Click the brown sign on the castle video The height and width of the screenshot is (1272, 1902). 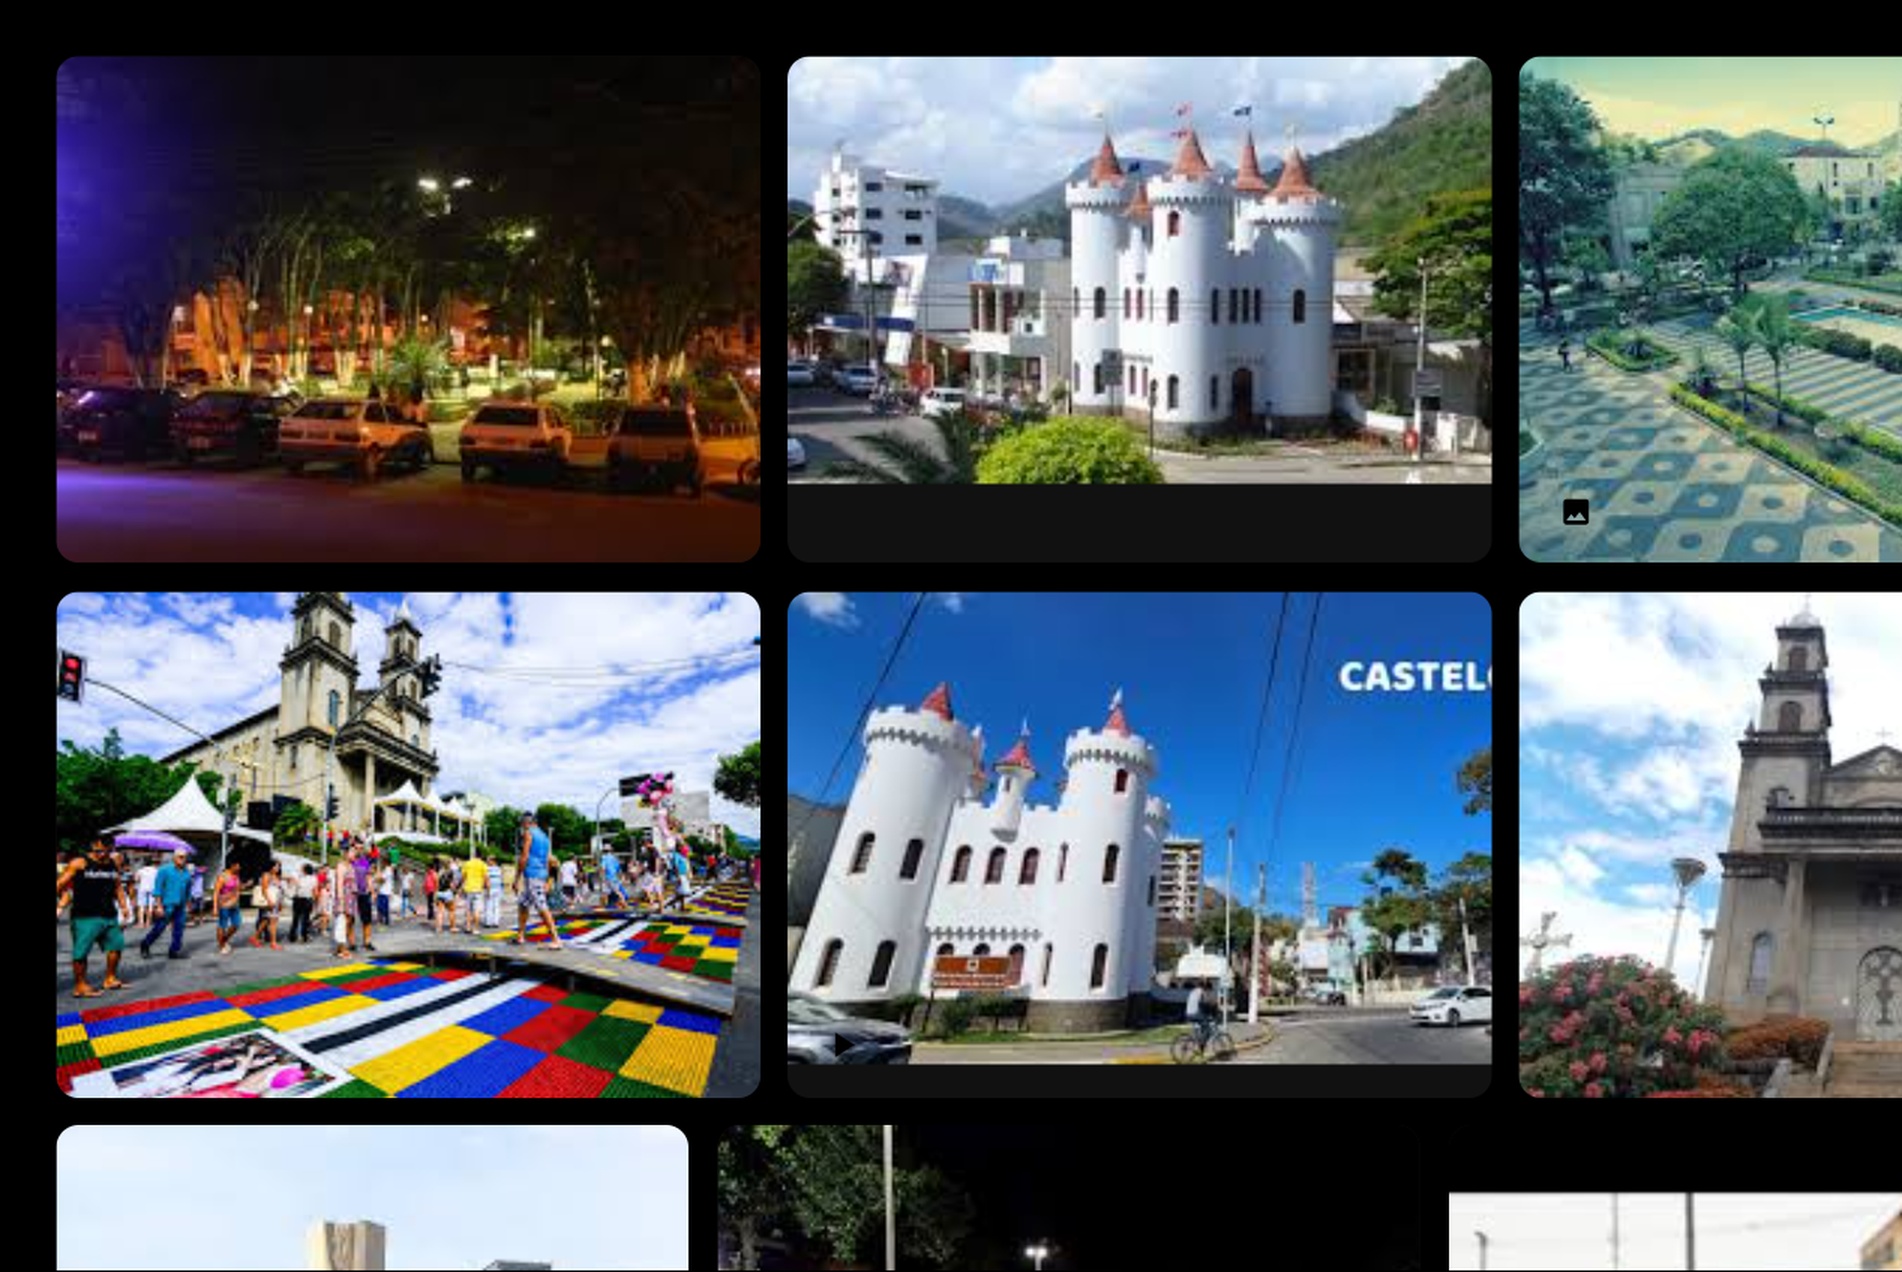tap(971, 970)
